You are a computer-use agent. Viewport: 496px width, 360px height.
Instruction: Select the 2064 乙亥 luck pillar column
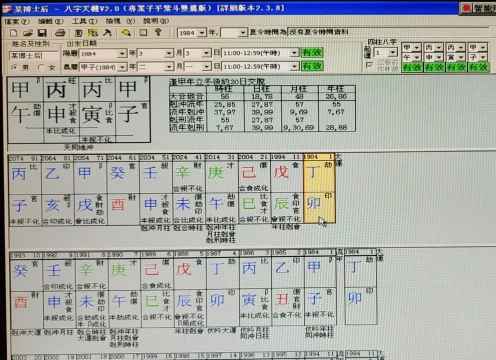pyautogui.click(x=58, y=190)
